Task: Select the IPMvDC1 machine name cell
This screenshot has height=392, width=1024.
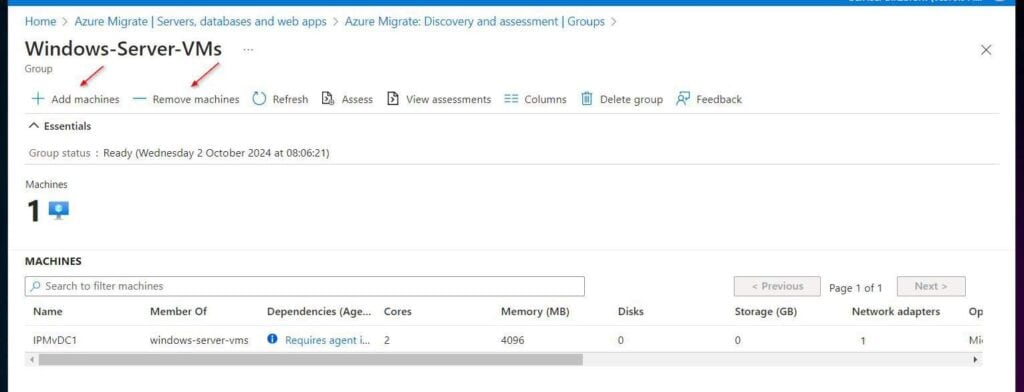Action: [55, 340]
